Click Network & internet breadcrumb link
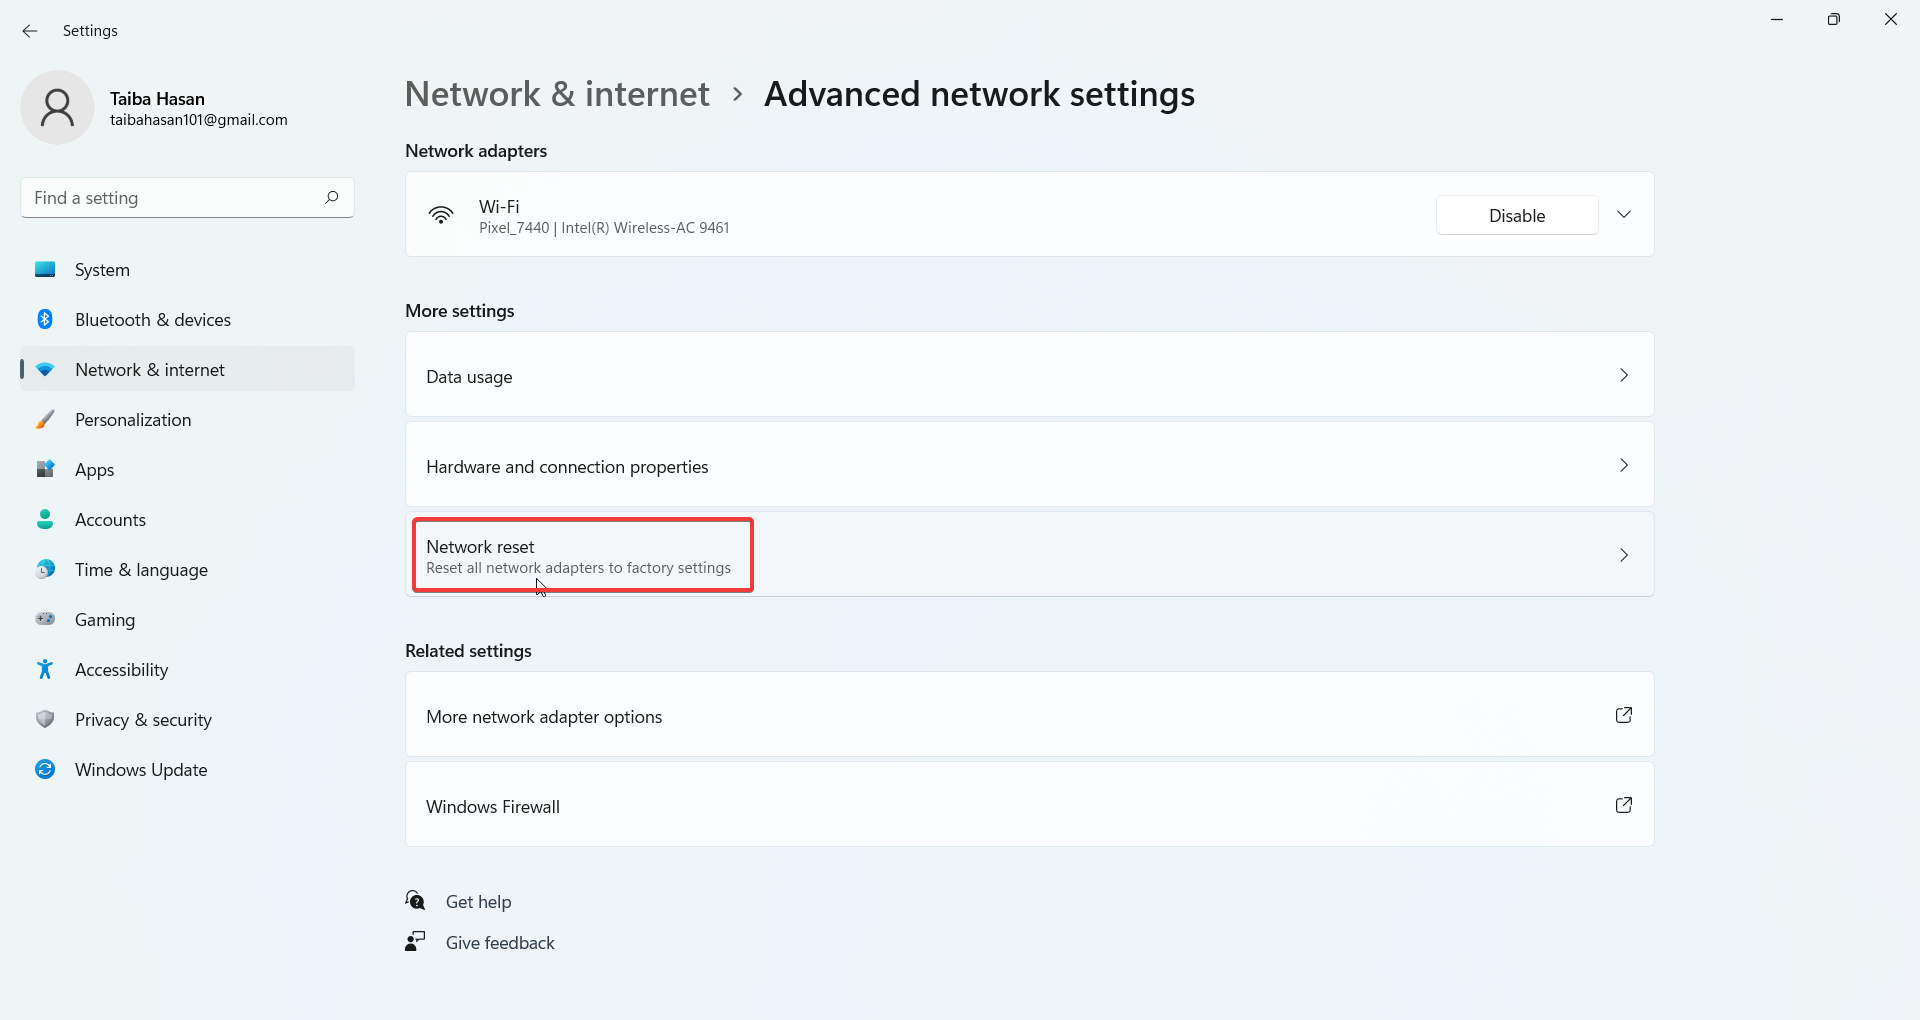The width and height of the screenshot is (1920, 1020). pyautogui.click(x=556, y=94)
